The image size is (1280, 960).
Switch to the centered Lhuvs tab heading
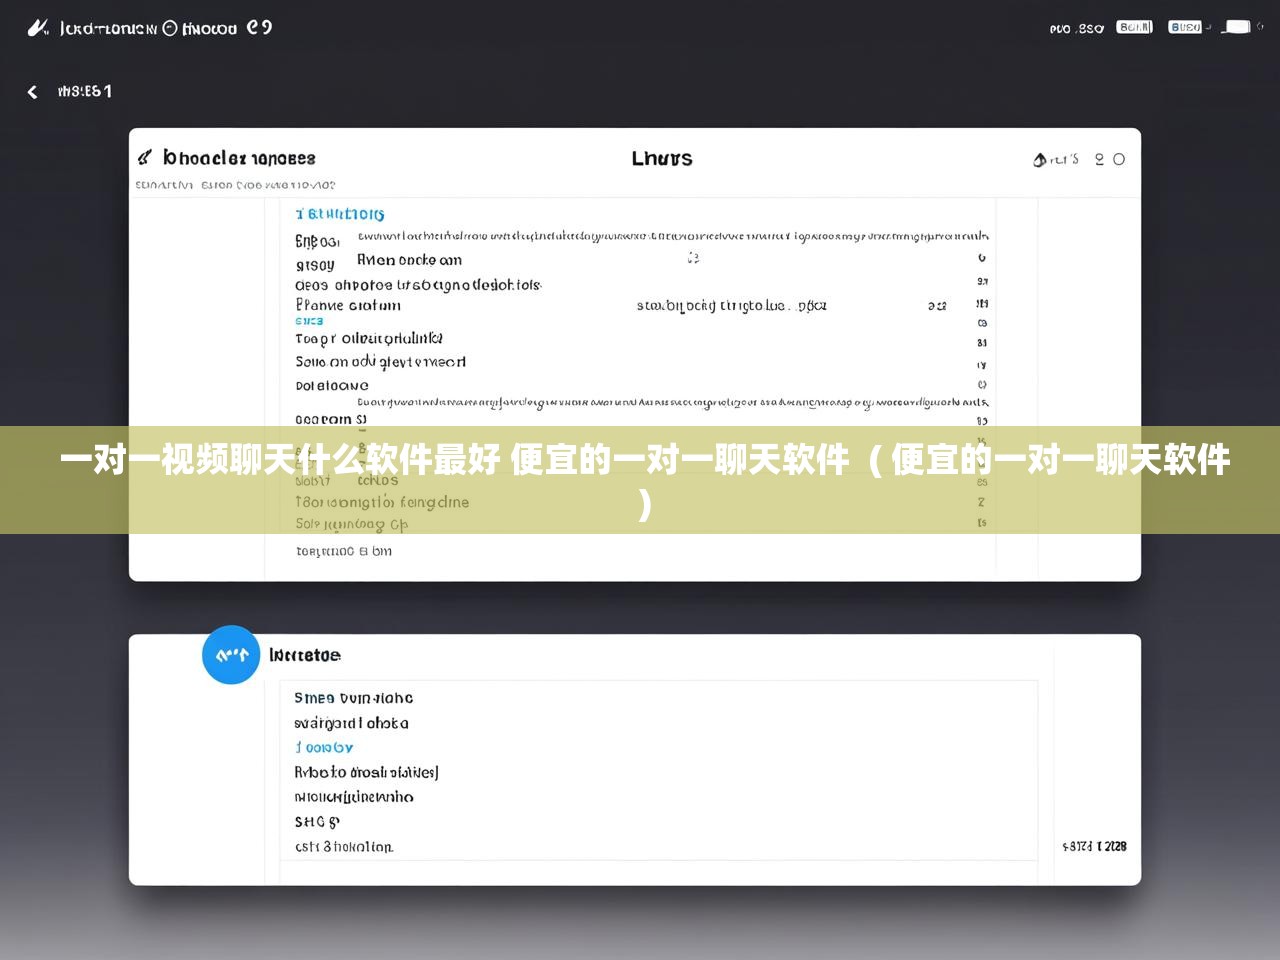[662, 158]
